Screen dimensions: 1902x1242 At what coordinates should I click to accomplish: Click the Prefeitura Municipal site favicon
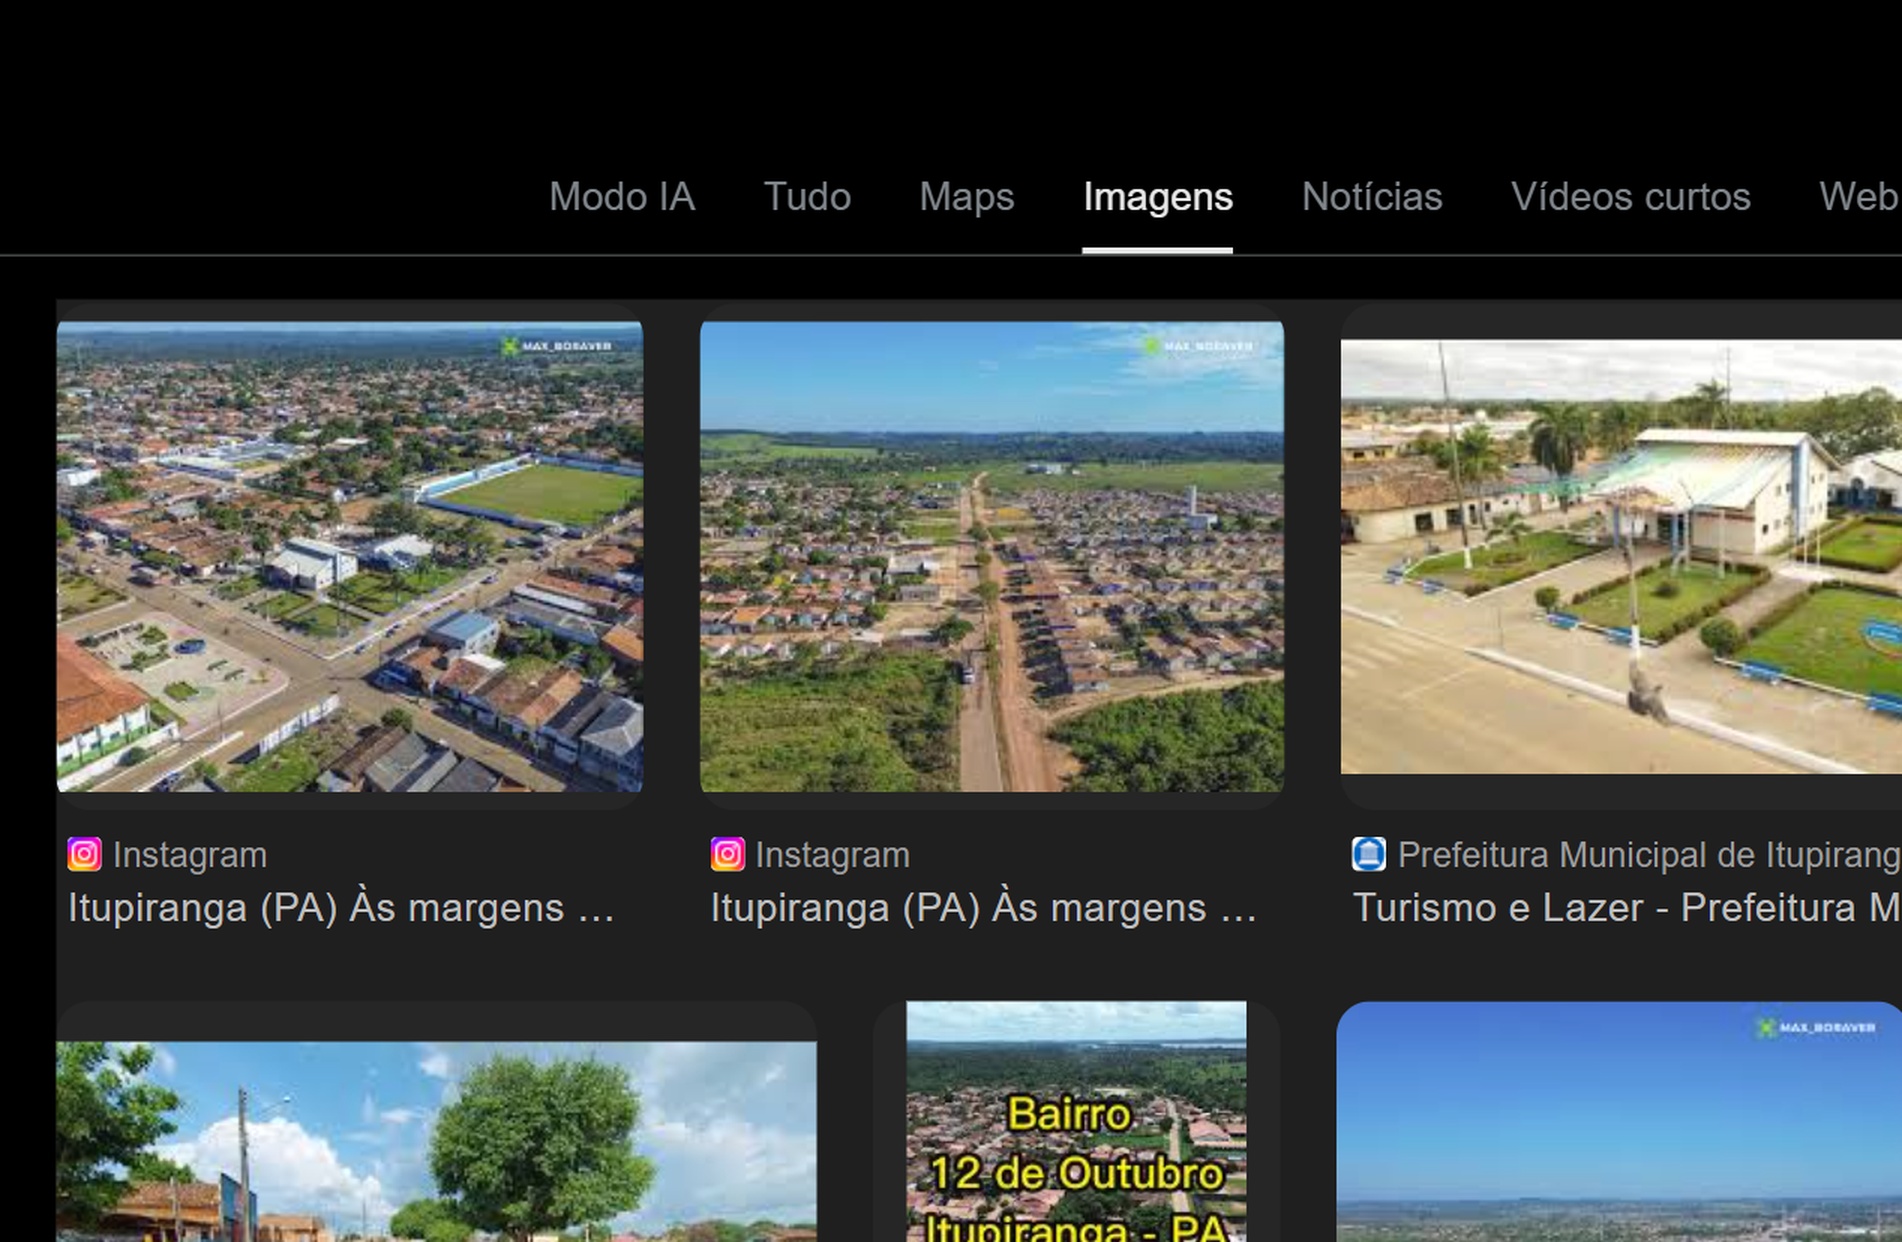pos(1369,855)
